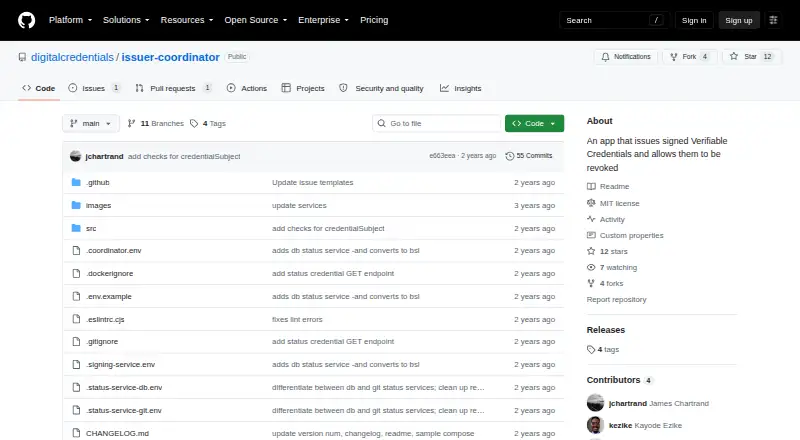
Task: Open the Platform menu
Action: (70, 20)
